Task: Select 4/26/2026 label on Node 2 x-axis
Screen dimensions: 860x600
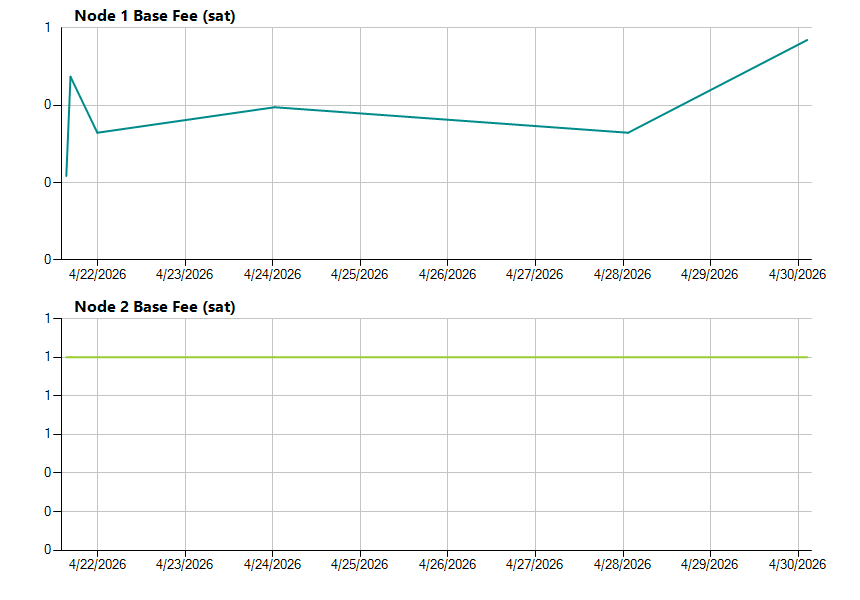Action: (447, 565)
